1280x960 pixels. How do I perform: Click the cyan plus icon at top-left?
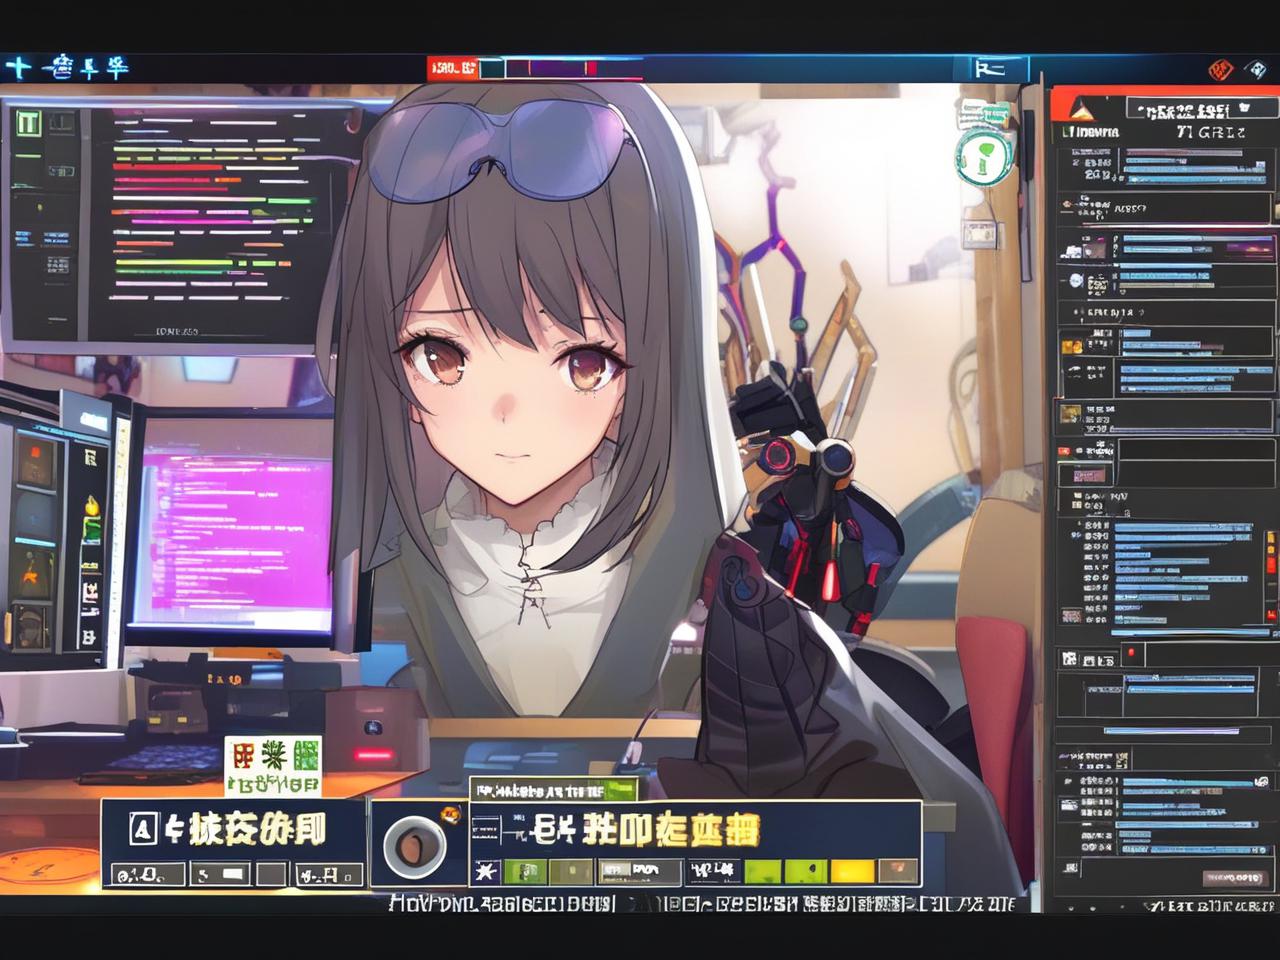point(19,68)
